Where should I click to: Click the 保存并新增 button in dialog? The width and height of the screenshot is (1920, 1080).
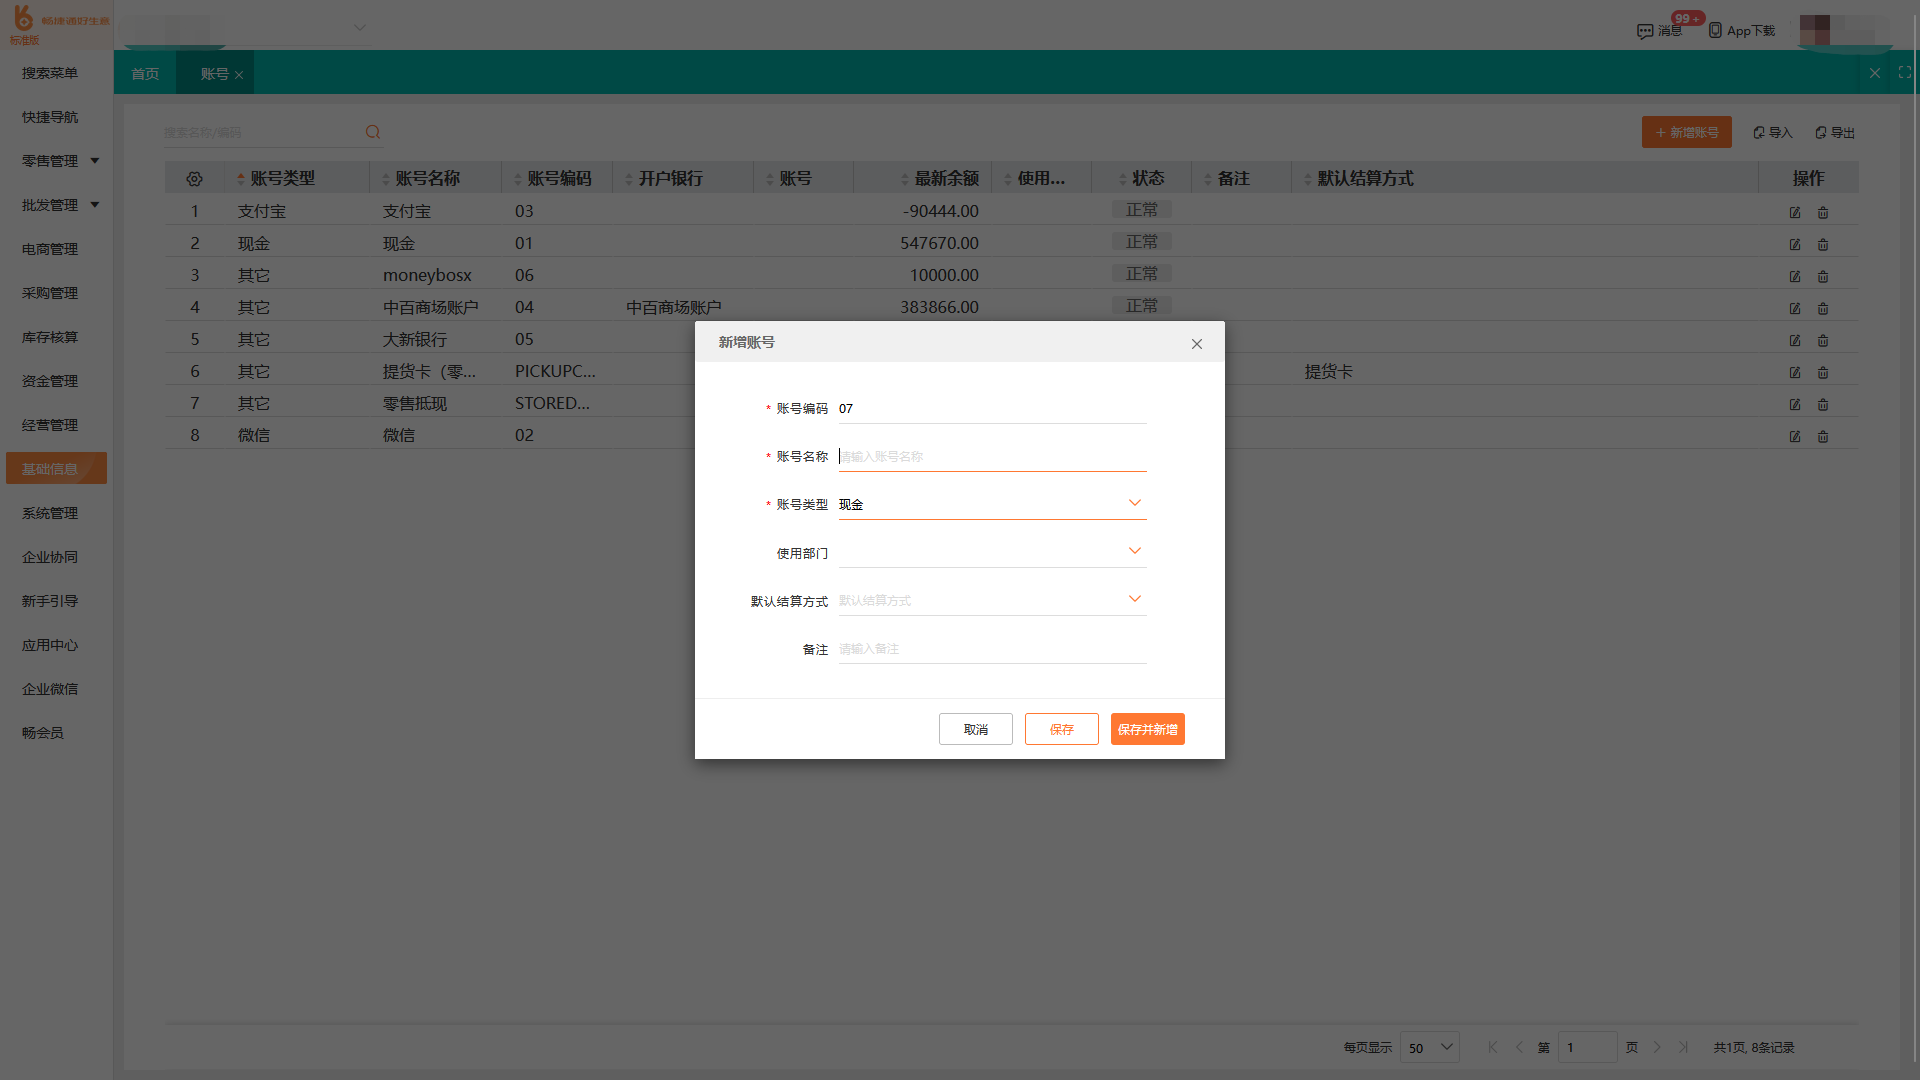[x=1147, y=729]
